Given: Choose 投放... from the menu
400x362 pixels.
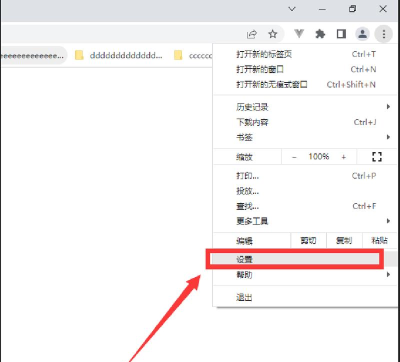Looking at the screenshot, I should (x=306, y=191).
